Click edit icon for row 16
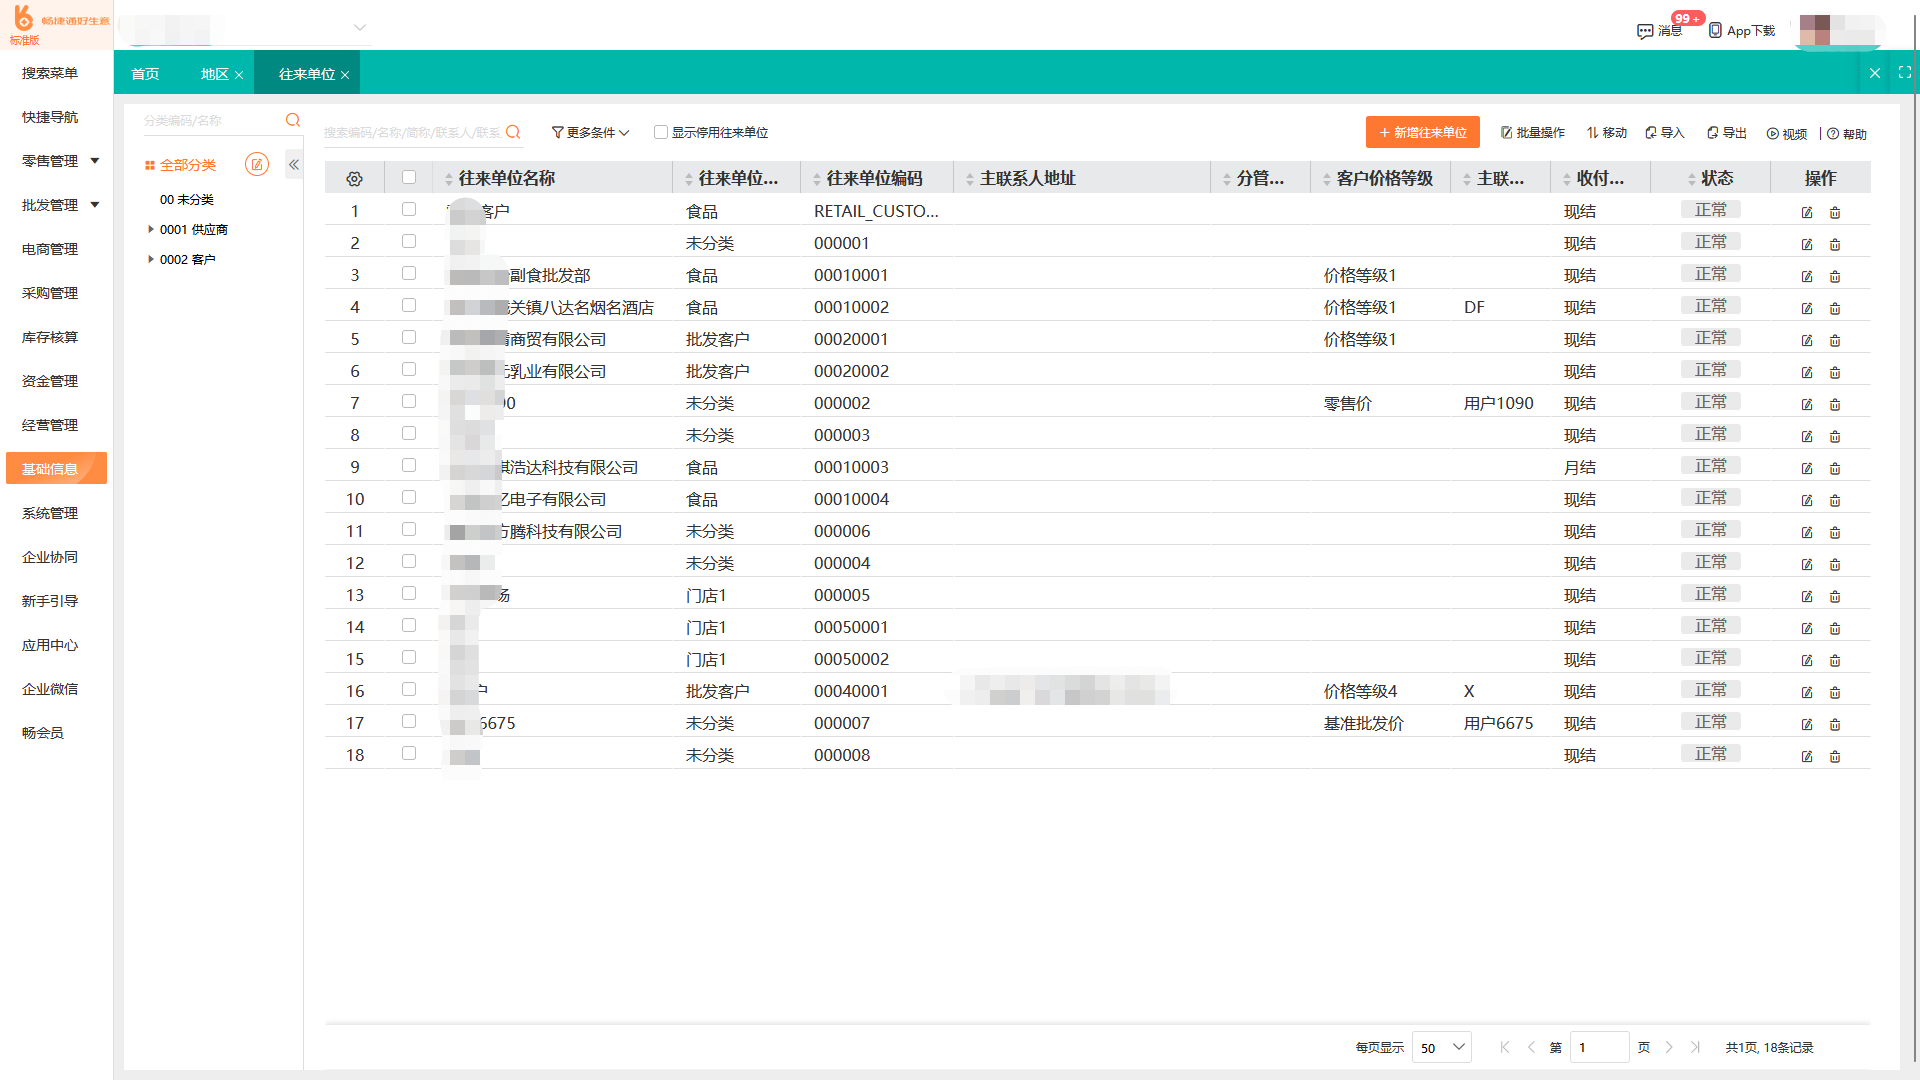The width and height of the screenshot is (1920, 1080). 1807,692
